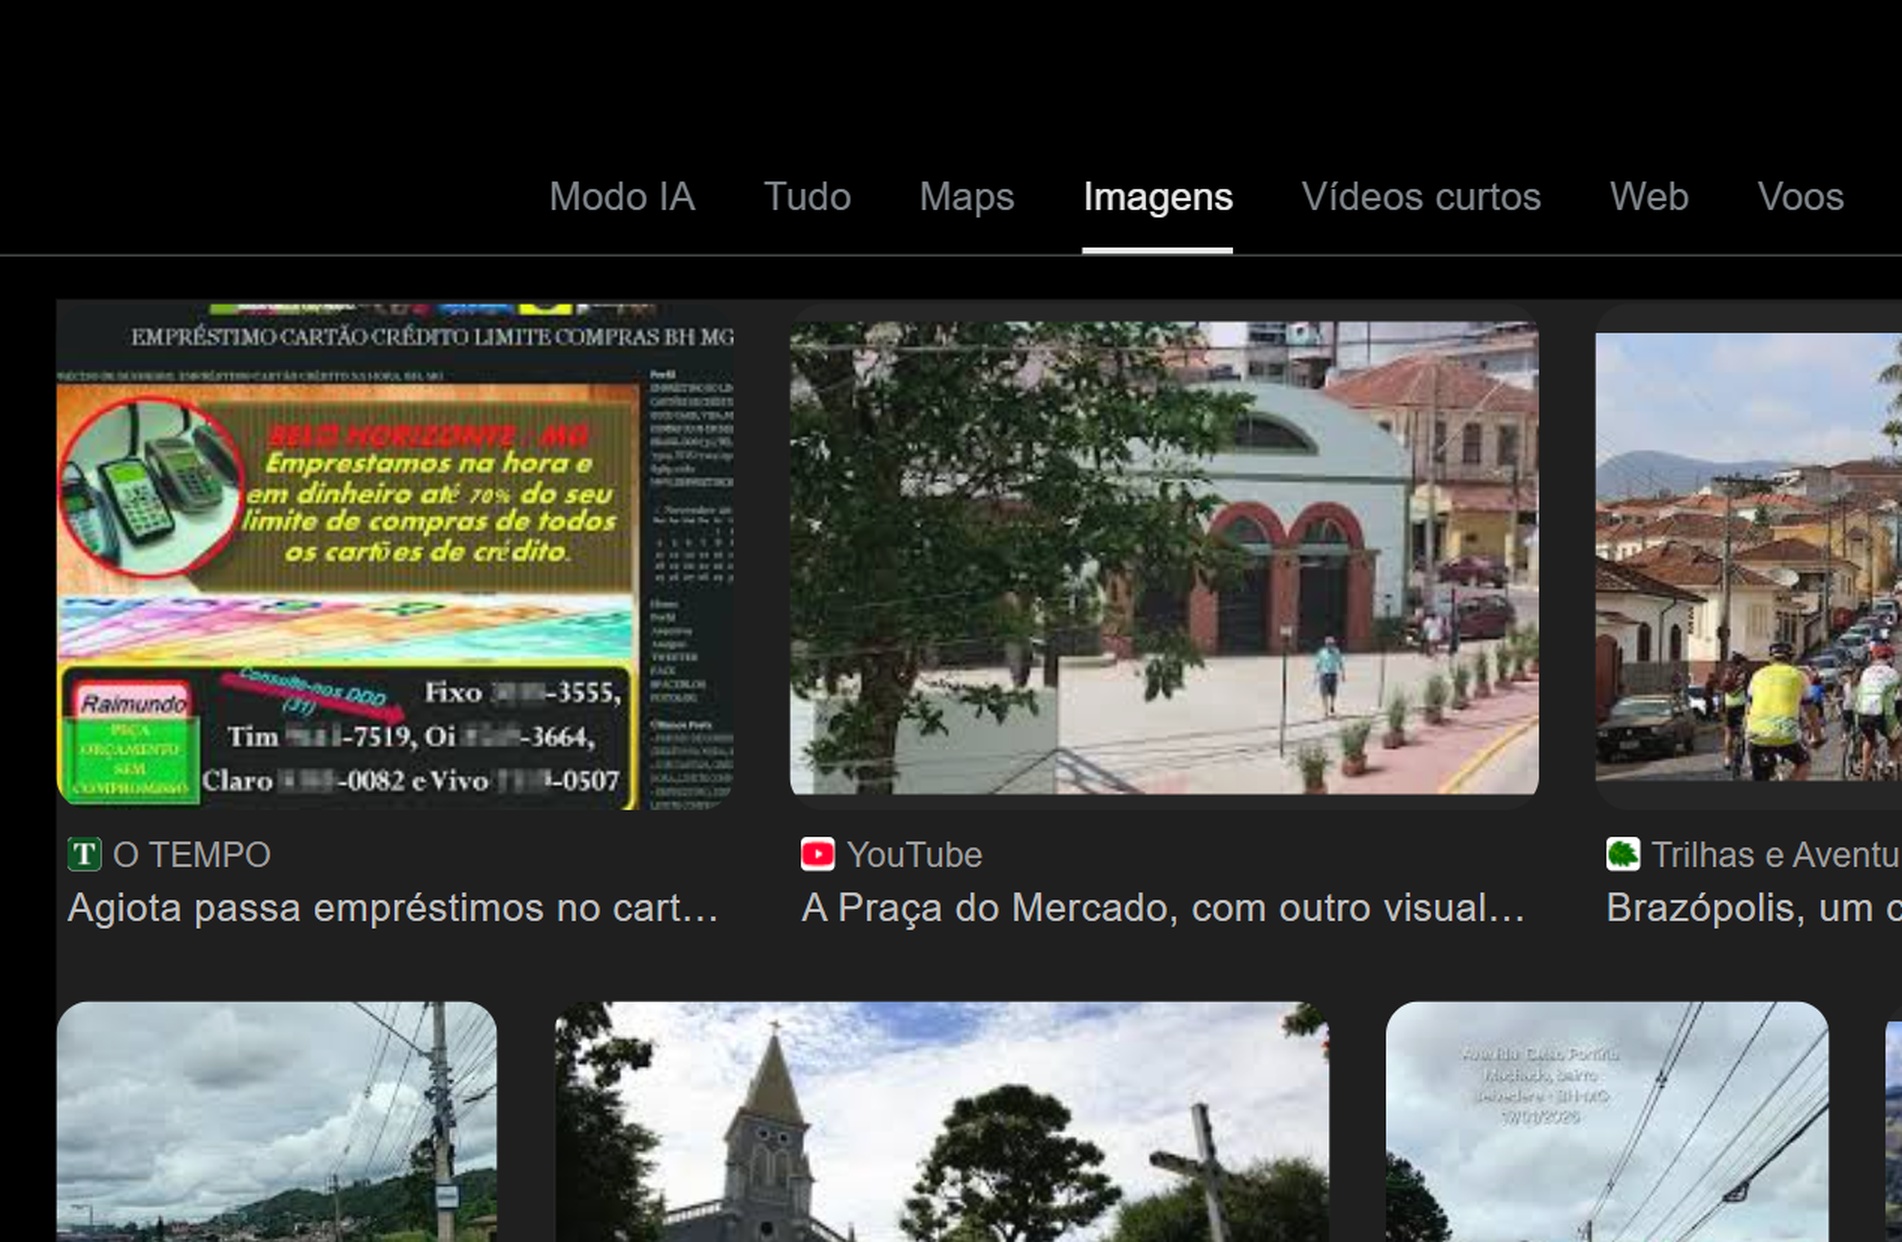Open the 'Agiota passa empréstimos' title link
1902x1242 pixels.
[392, 908]
